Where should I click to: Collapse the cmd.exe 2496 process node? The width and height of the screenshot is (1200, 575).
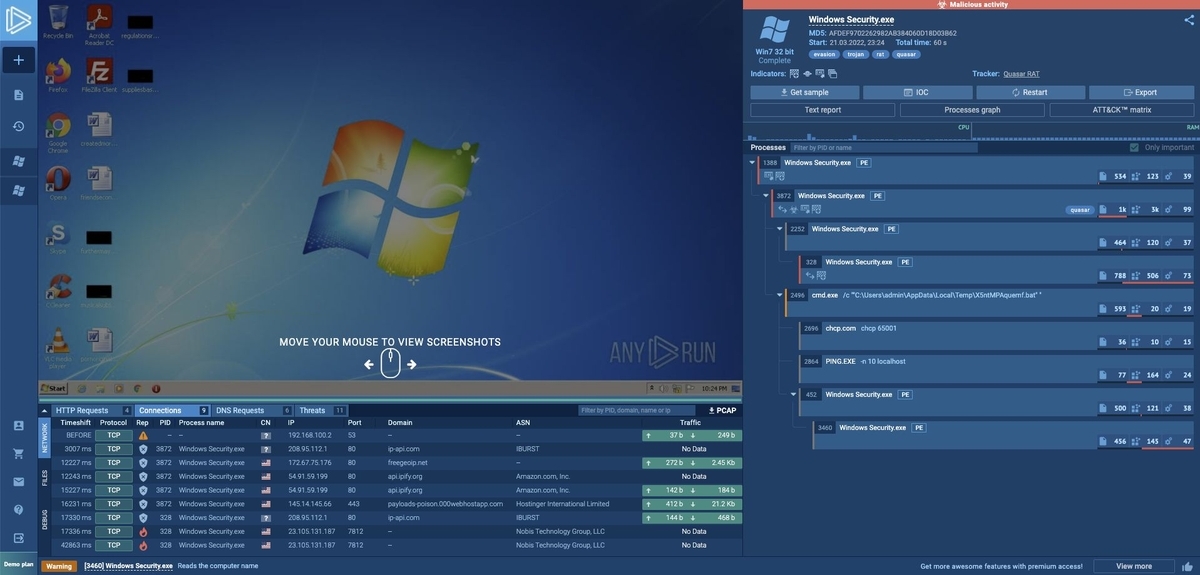click(x=780, y=295)
